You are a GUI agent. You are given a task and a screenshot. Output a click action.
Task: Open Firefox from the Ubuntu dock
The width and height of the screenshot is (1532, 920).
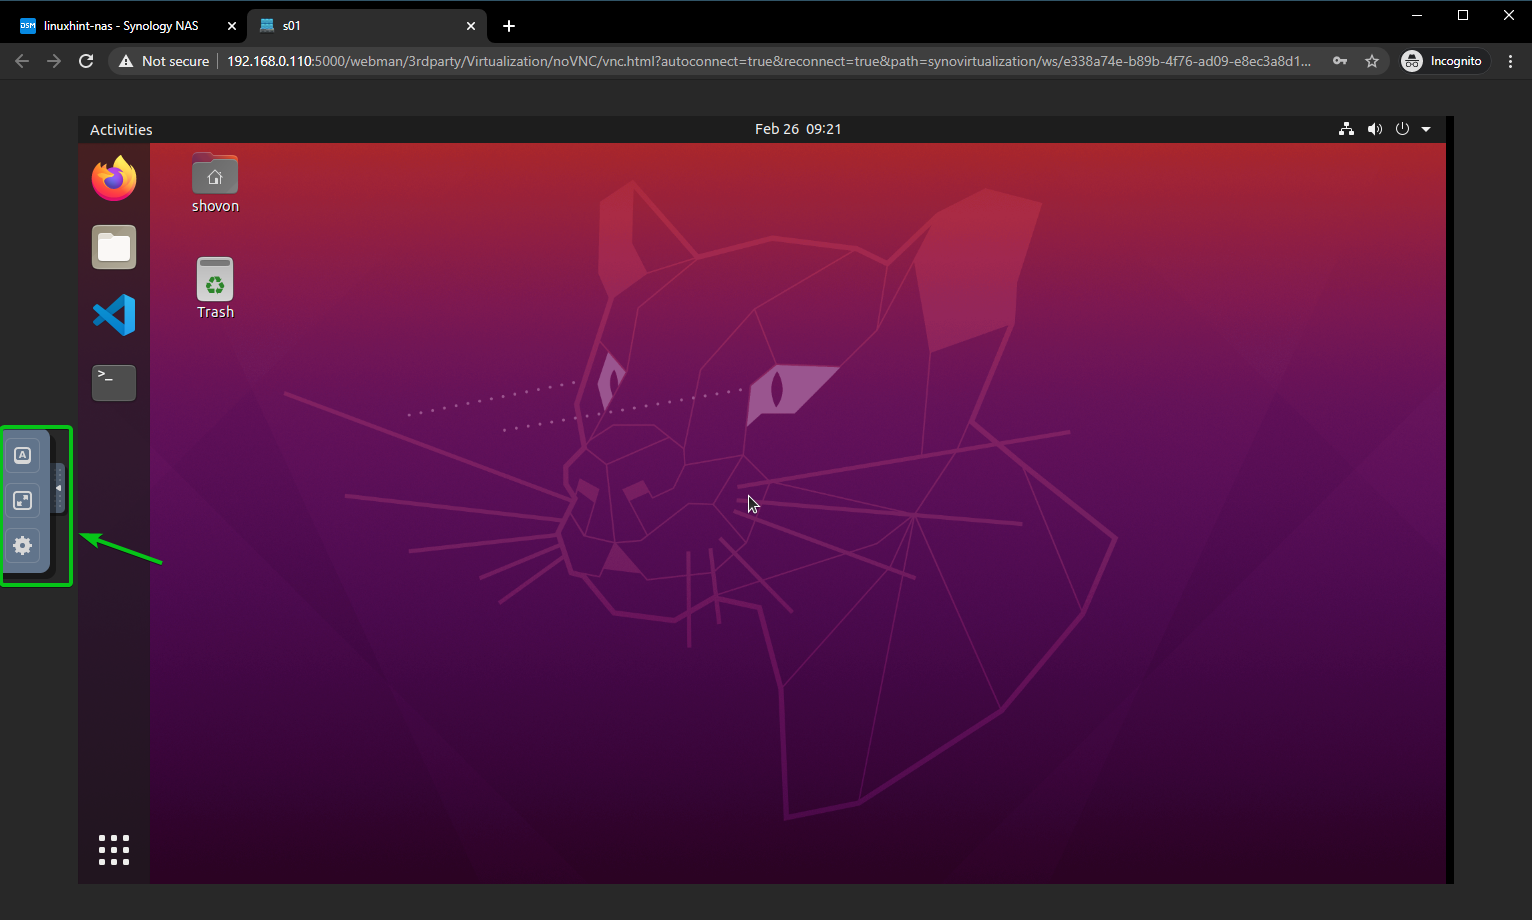coord(114,179)
